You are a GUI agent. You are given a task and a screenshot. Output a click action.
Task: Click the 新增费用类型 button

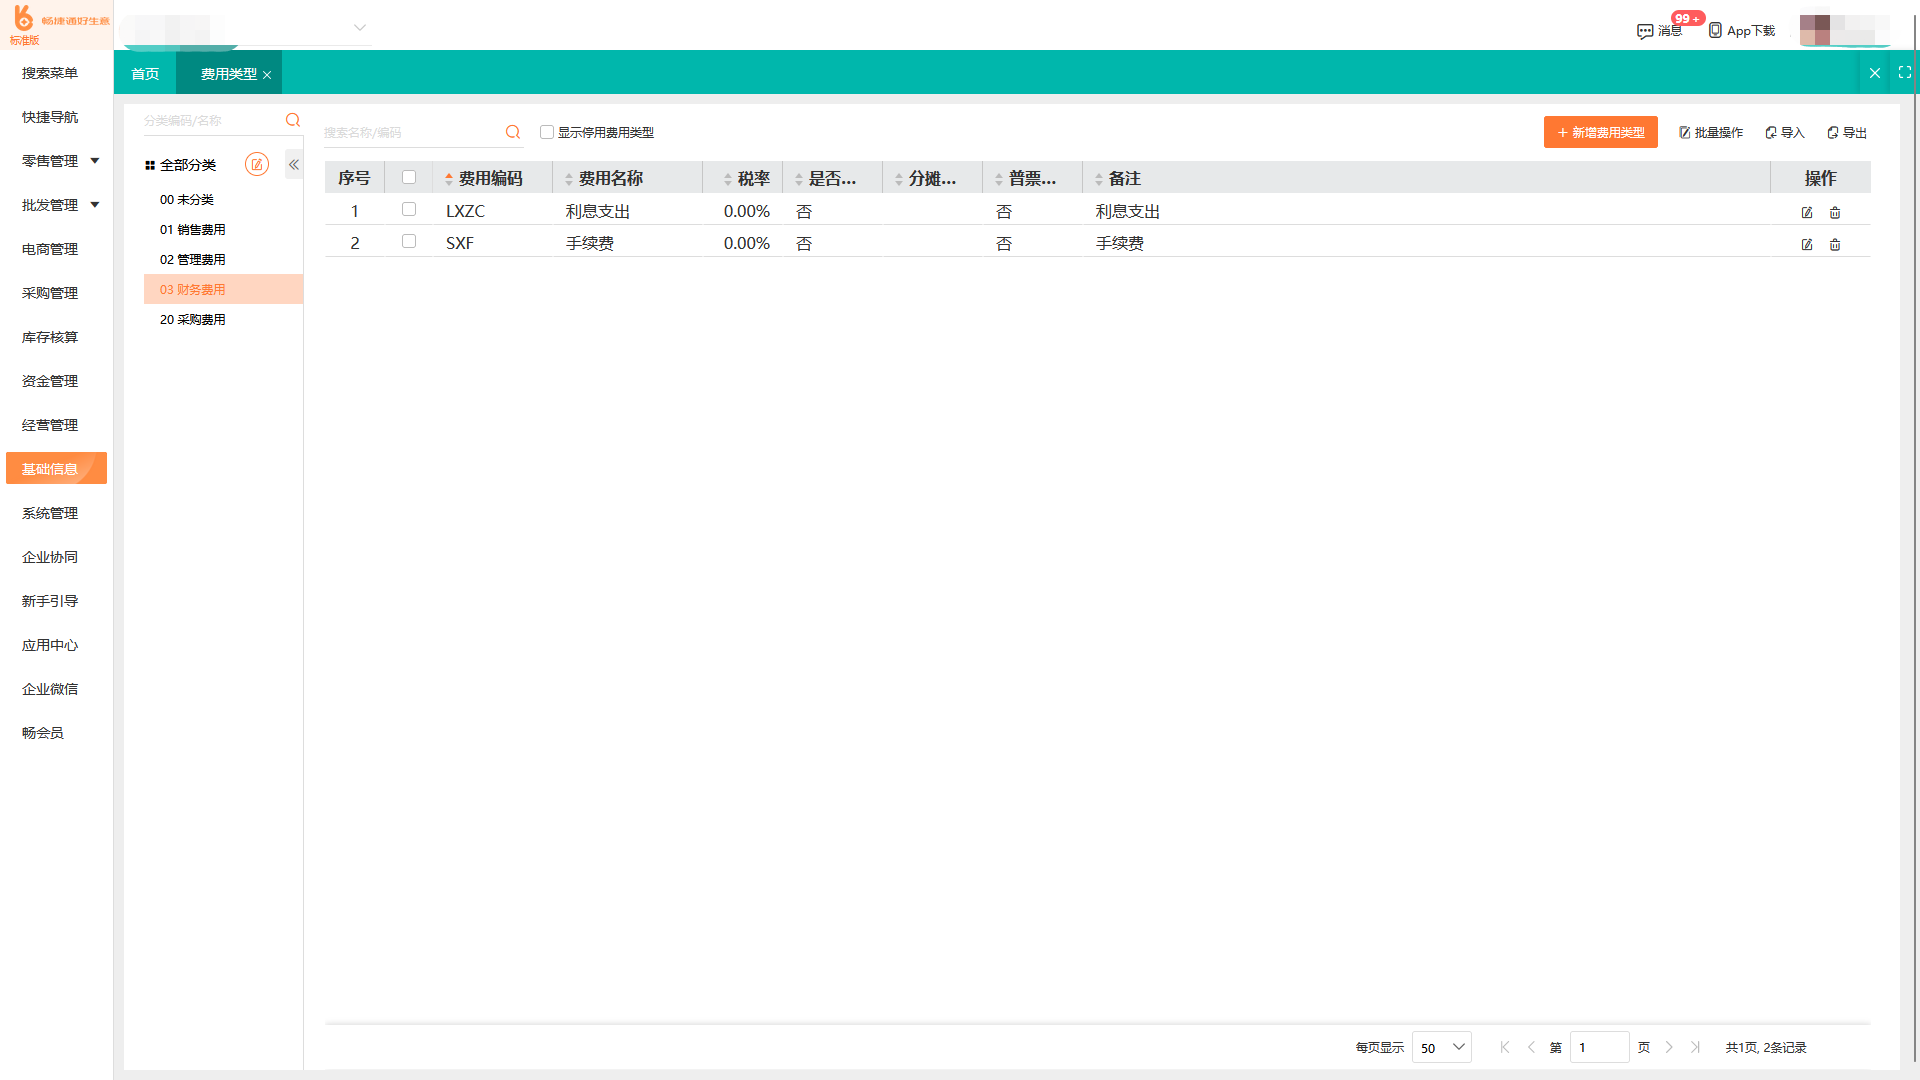[x=1600, y=132]
